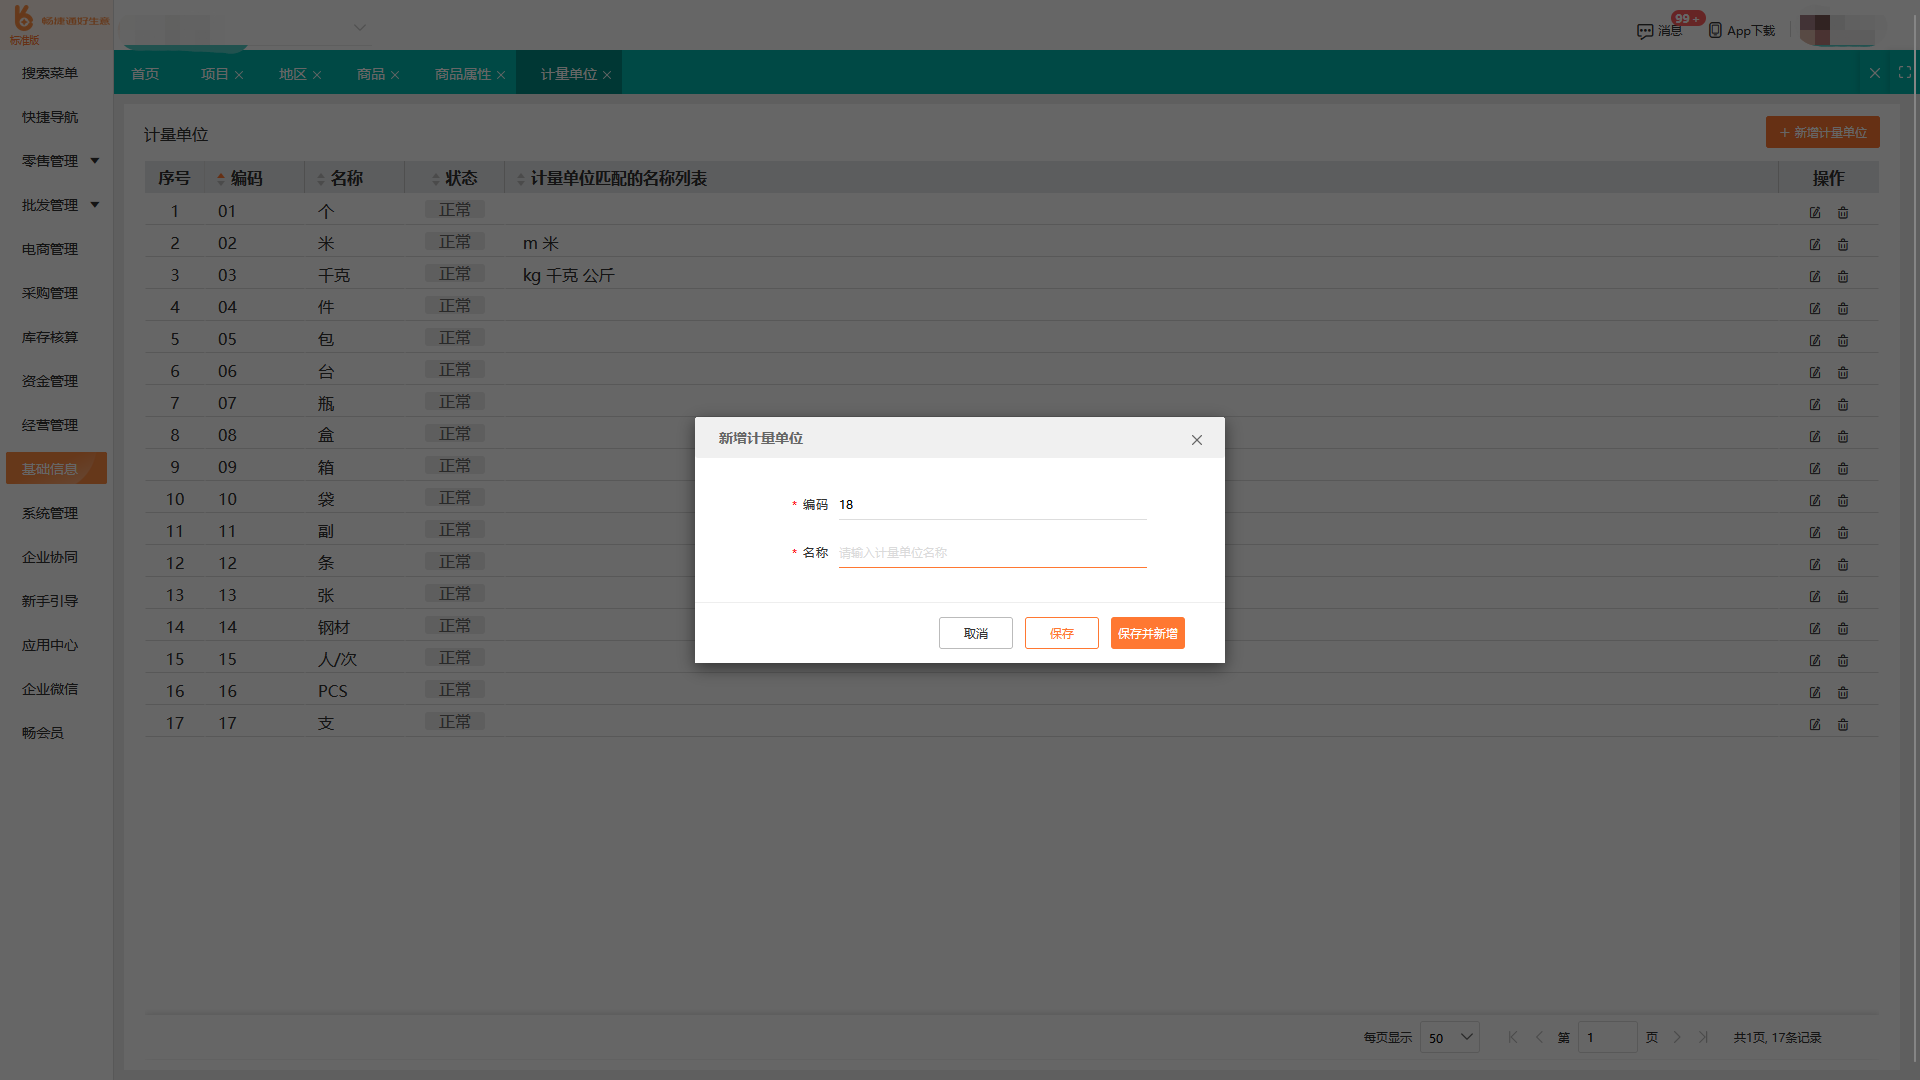Click the 取消 button in dialog
This screenshot has width=1920, height=1080.
976,633
